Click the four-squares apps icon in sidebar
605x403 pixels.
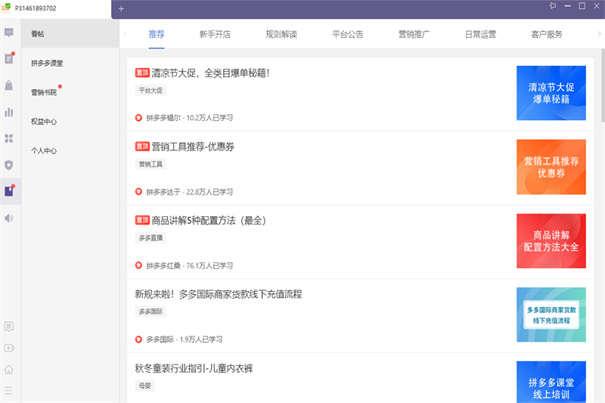coord(9,138)
